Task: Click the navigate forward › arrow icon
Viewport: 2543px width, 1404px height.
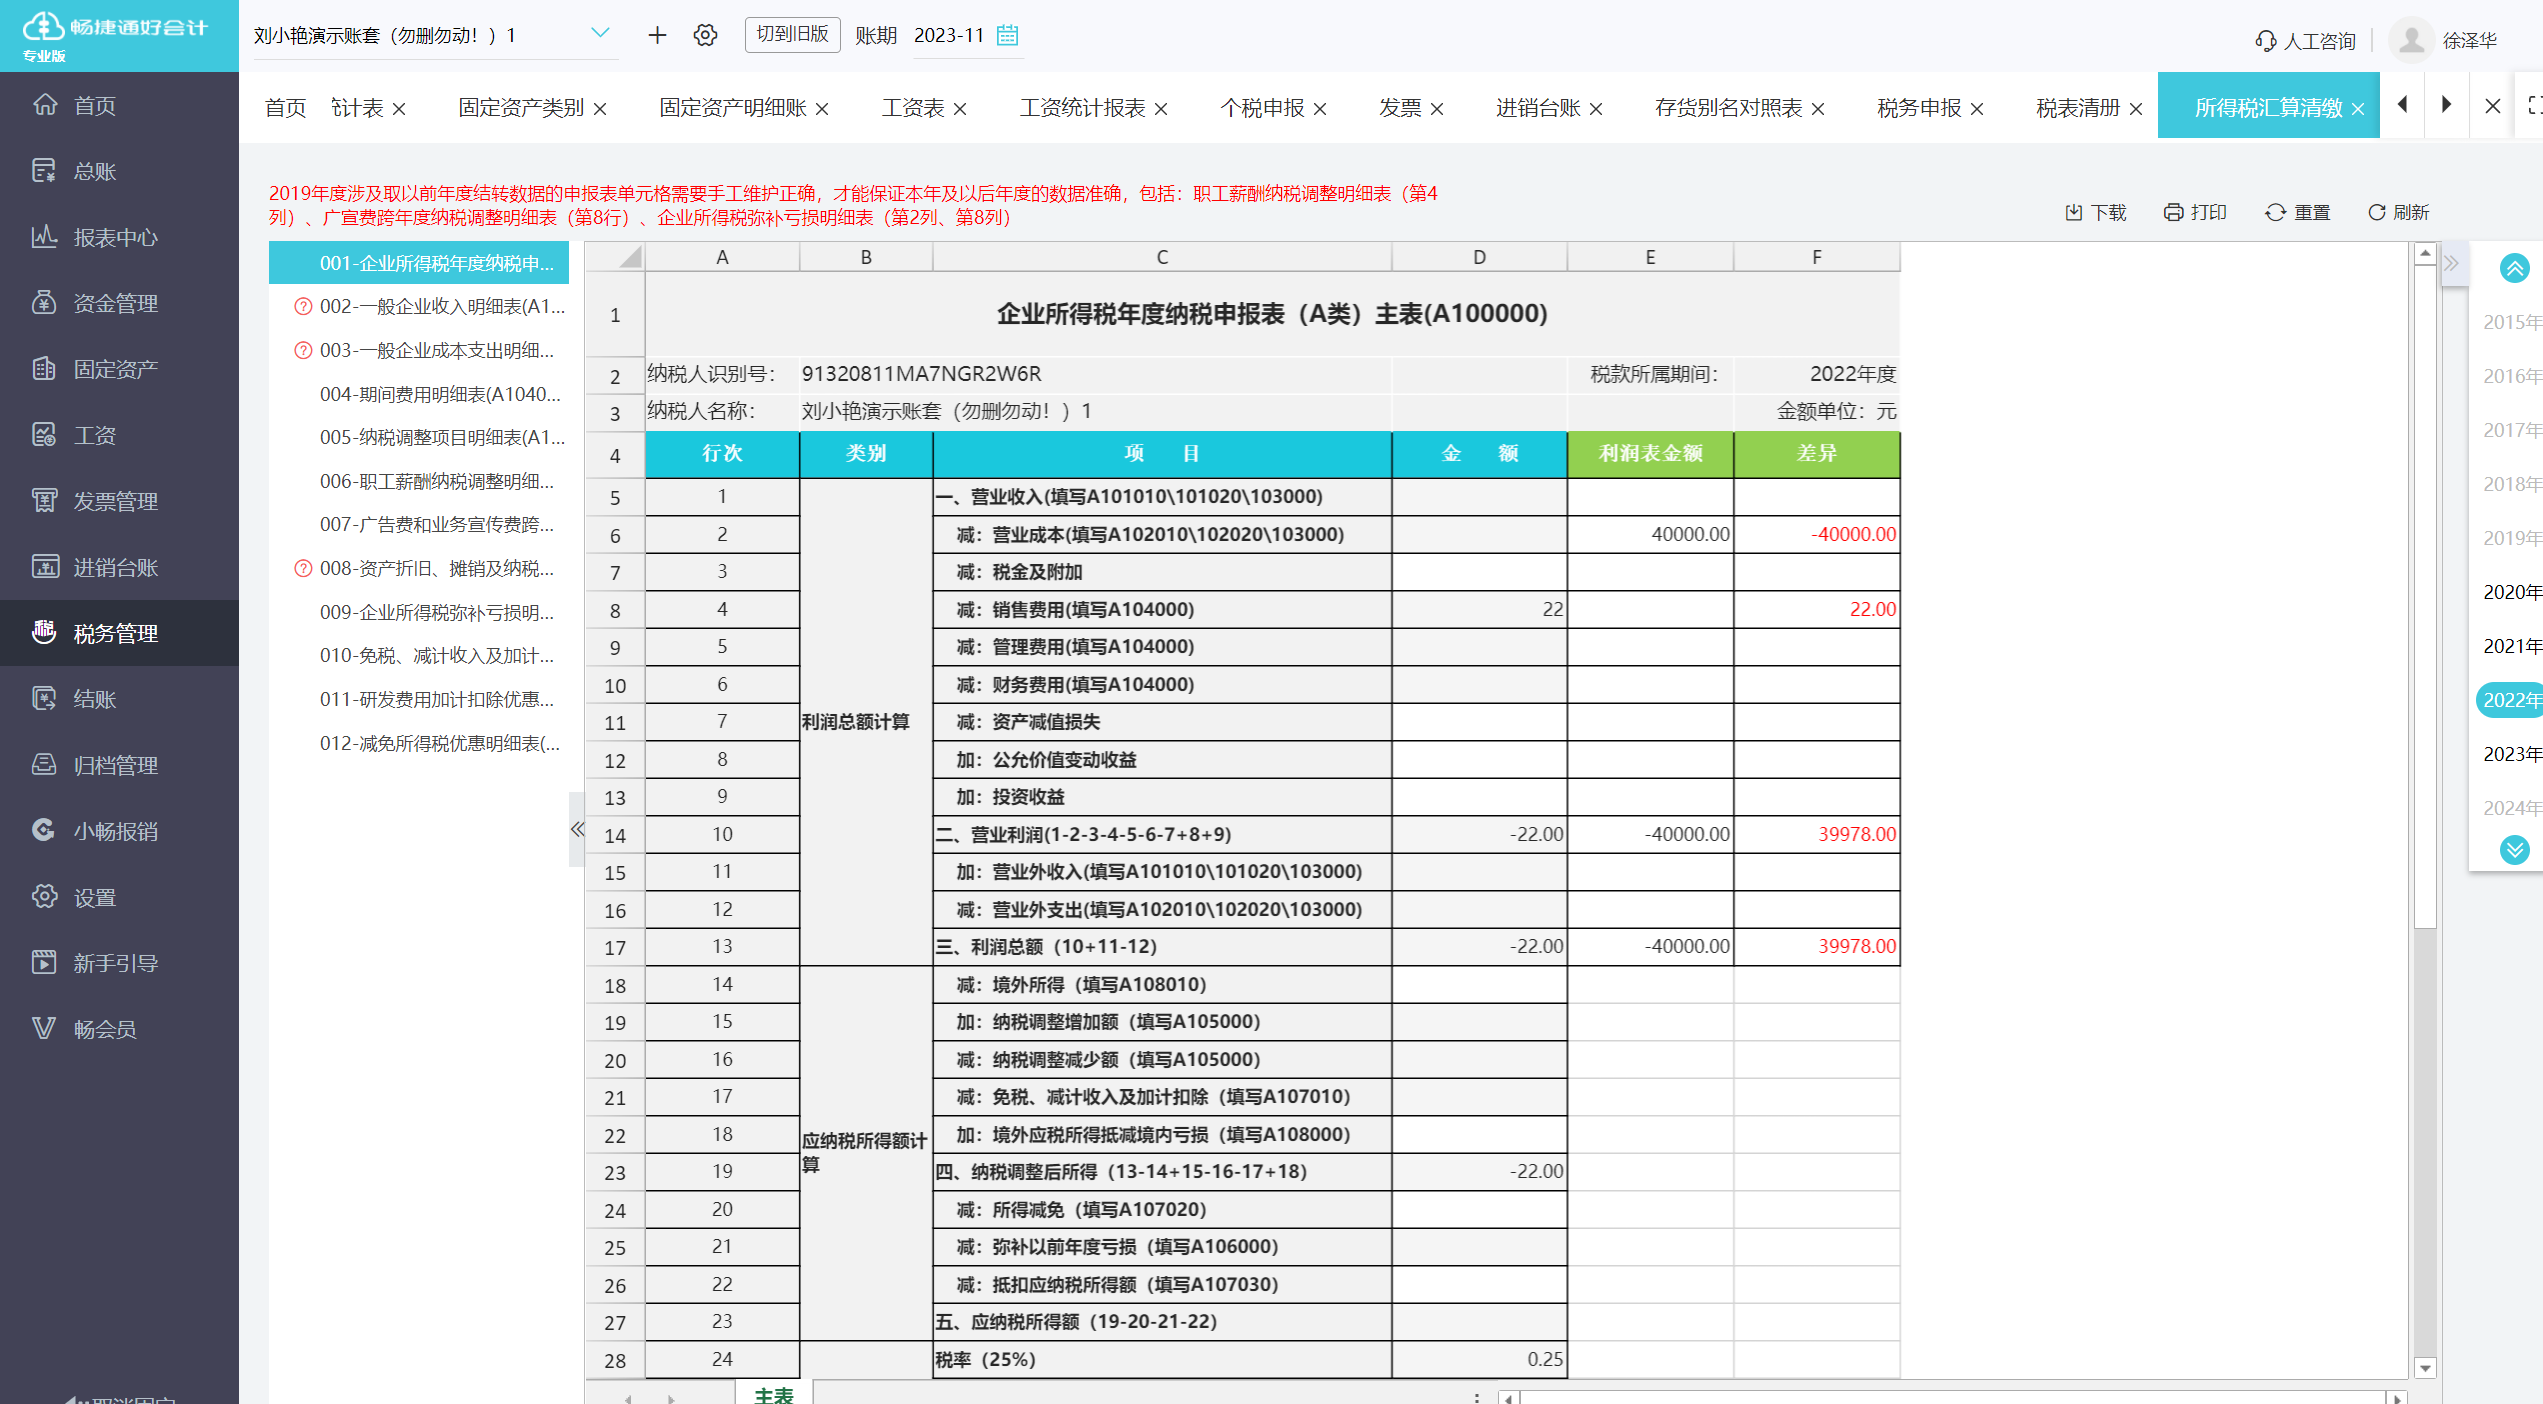Action: click(x=2444, y=107)
